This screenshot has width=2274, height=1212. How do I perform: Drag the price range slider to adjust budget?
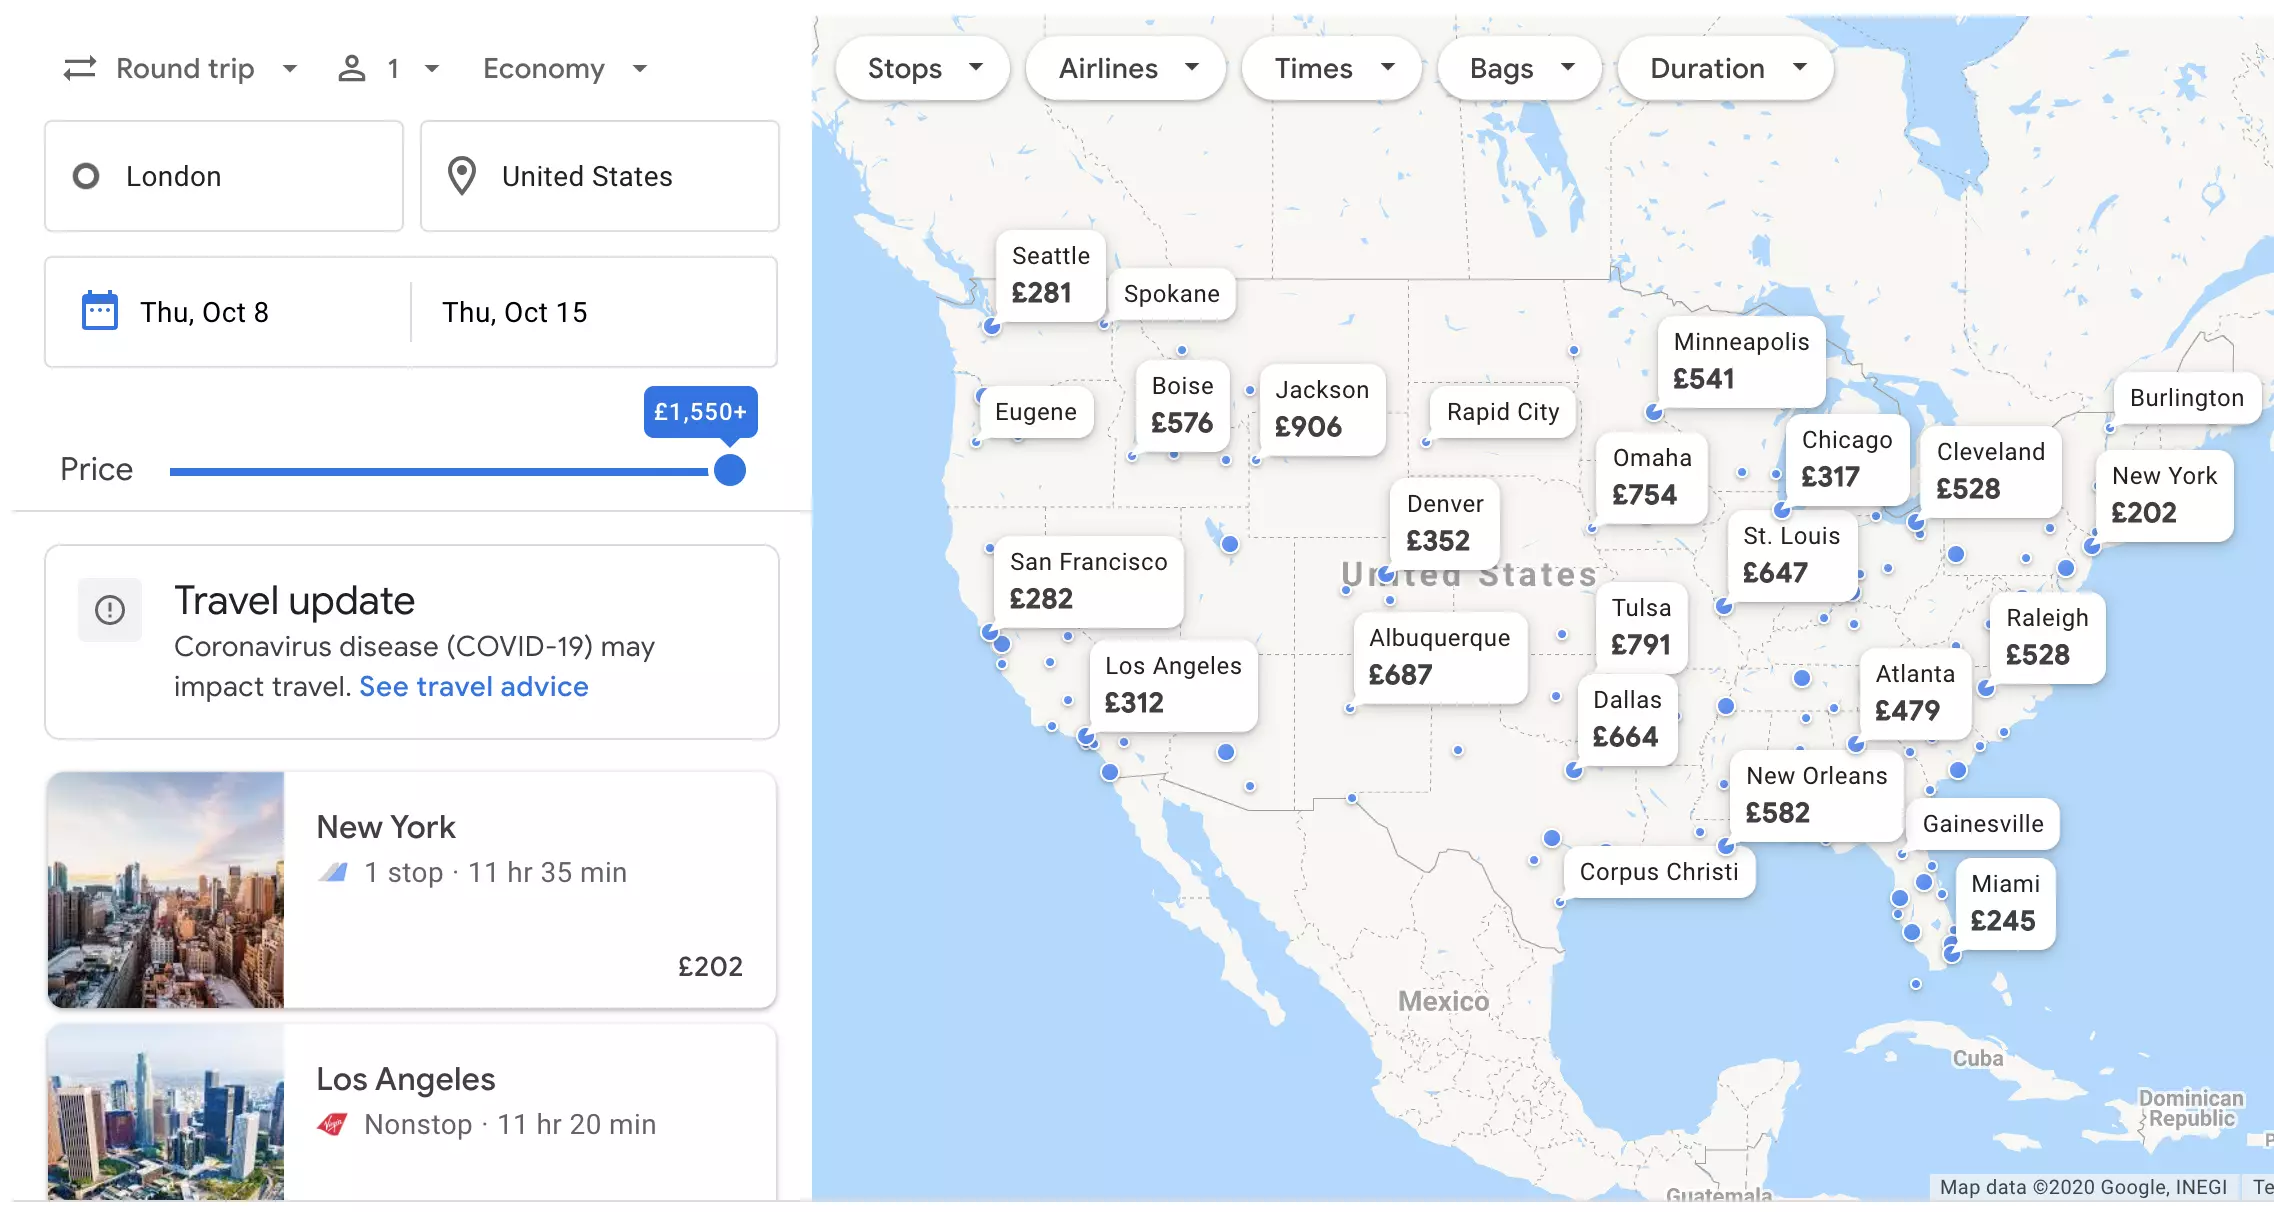coord(728,469)
